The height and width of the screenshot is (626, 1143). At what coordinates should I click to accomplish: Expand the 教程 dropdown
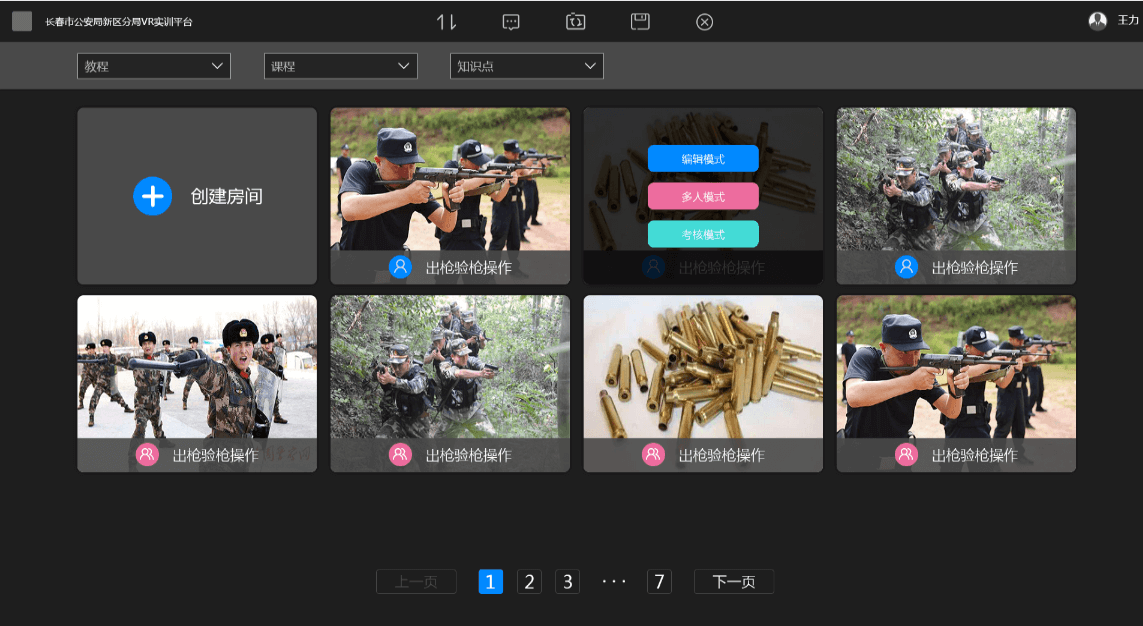(x=154, y=66)
